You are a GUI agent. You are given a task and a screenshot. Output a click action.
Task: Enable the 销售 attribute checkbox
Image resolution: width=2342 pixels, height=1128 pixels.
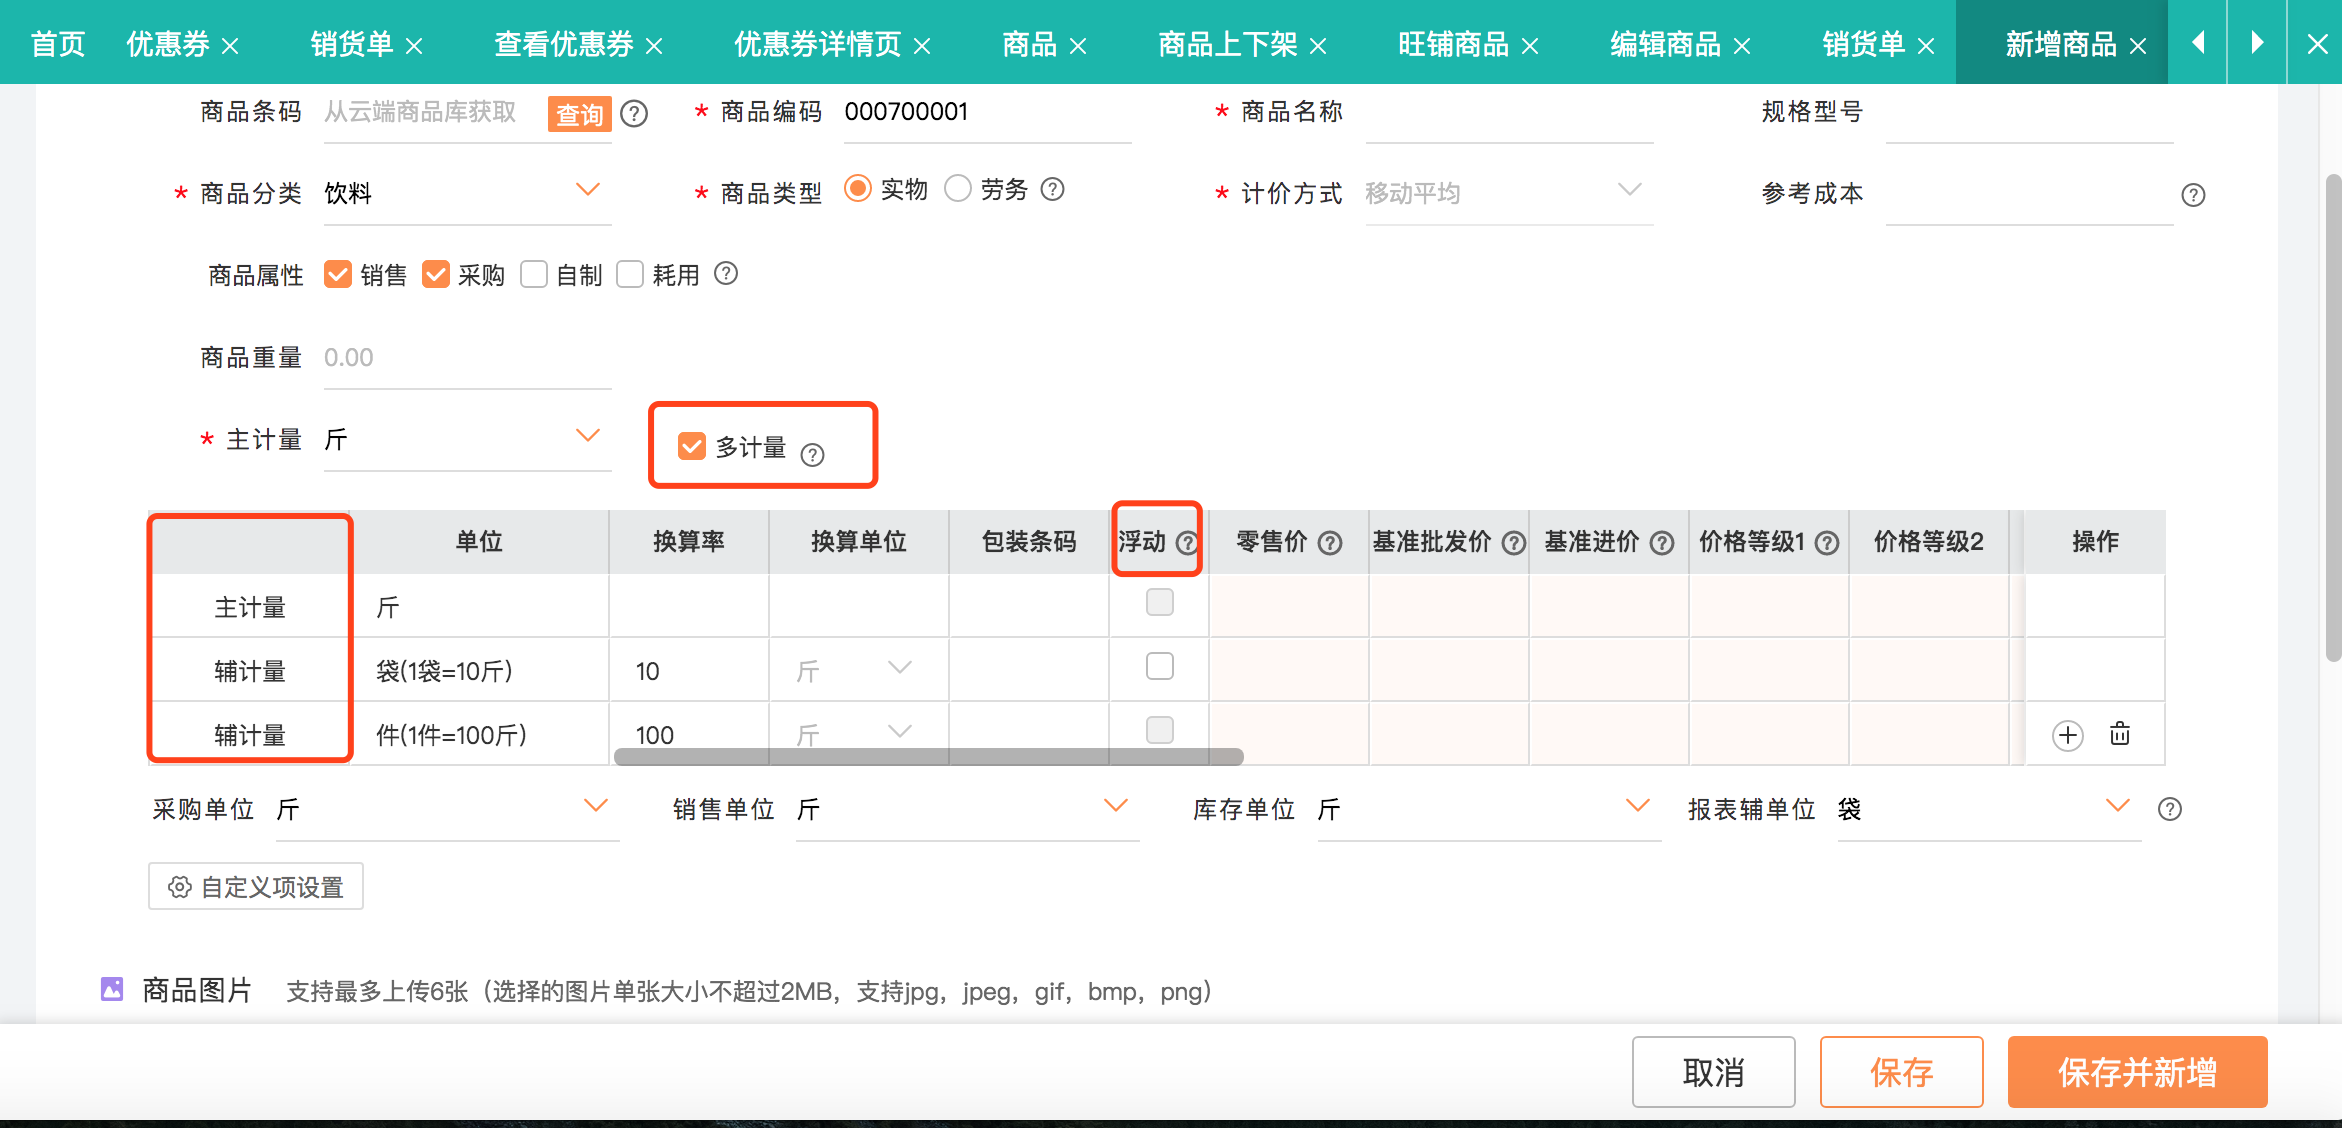(x=336, y=273)
